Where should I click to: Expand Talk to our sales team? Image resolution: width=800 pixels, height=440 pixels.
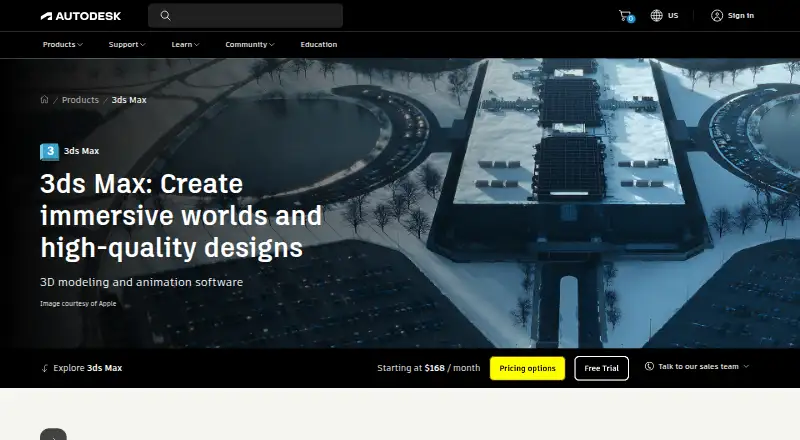697,366
